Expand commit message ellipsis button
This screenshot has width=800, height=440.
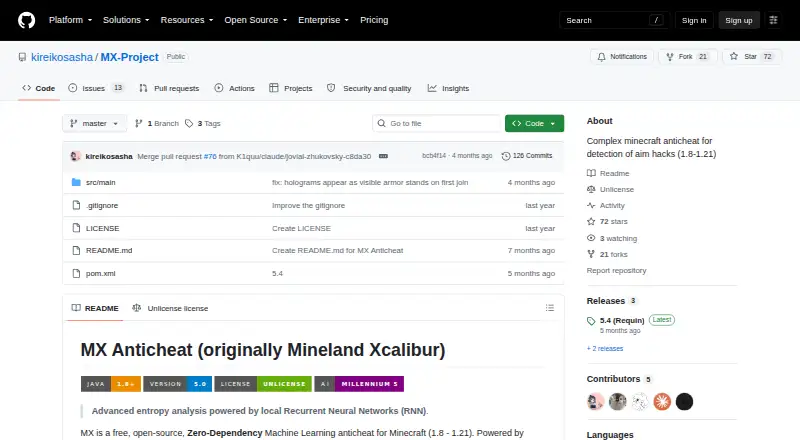pyautogui.click(x=383, y=156)
